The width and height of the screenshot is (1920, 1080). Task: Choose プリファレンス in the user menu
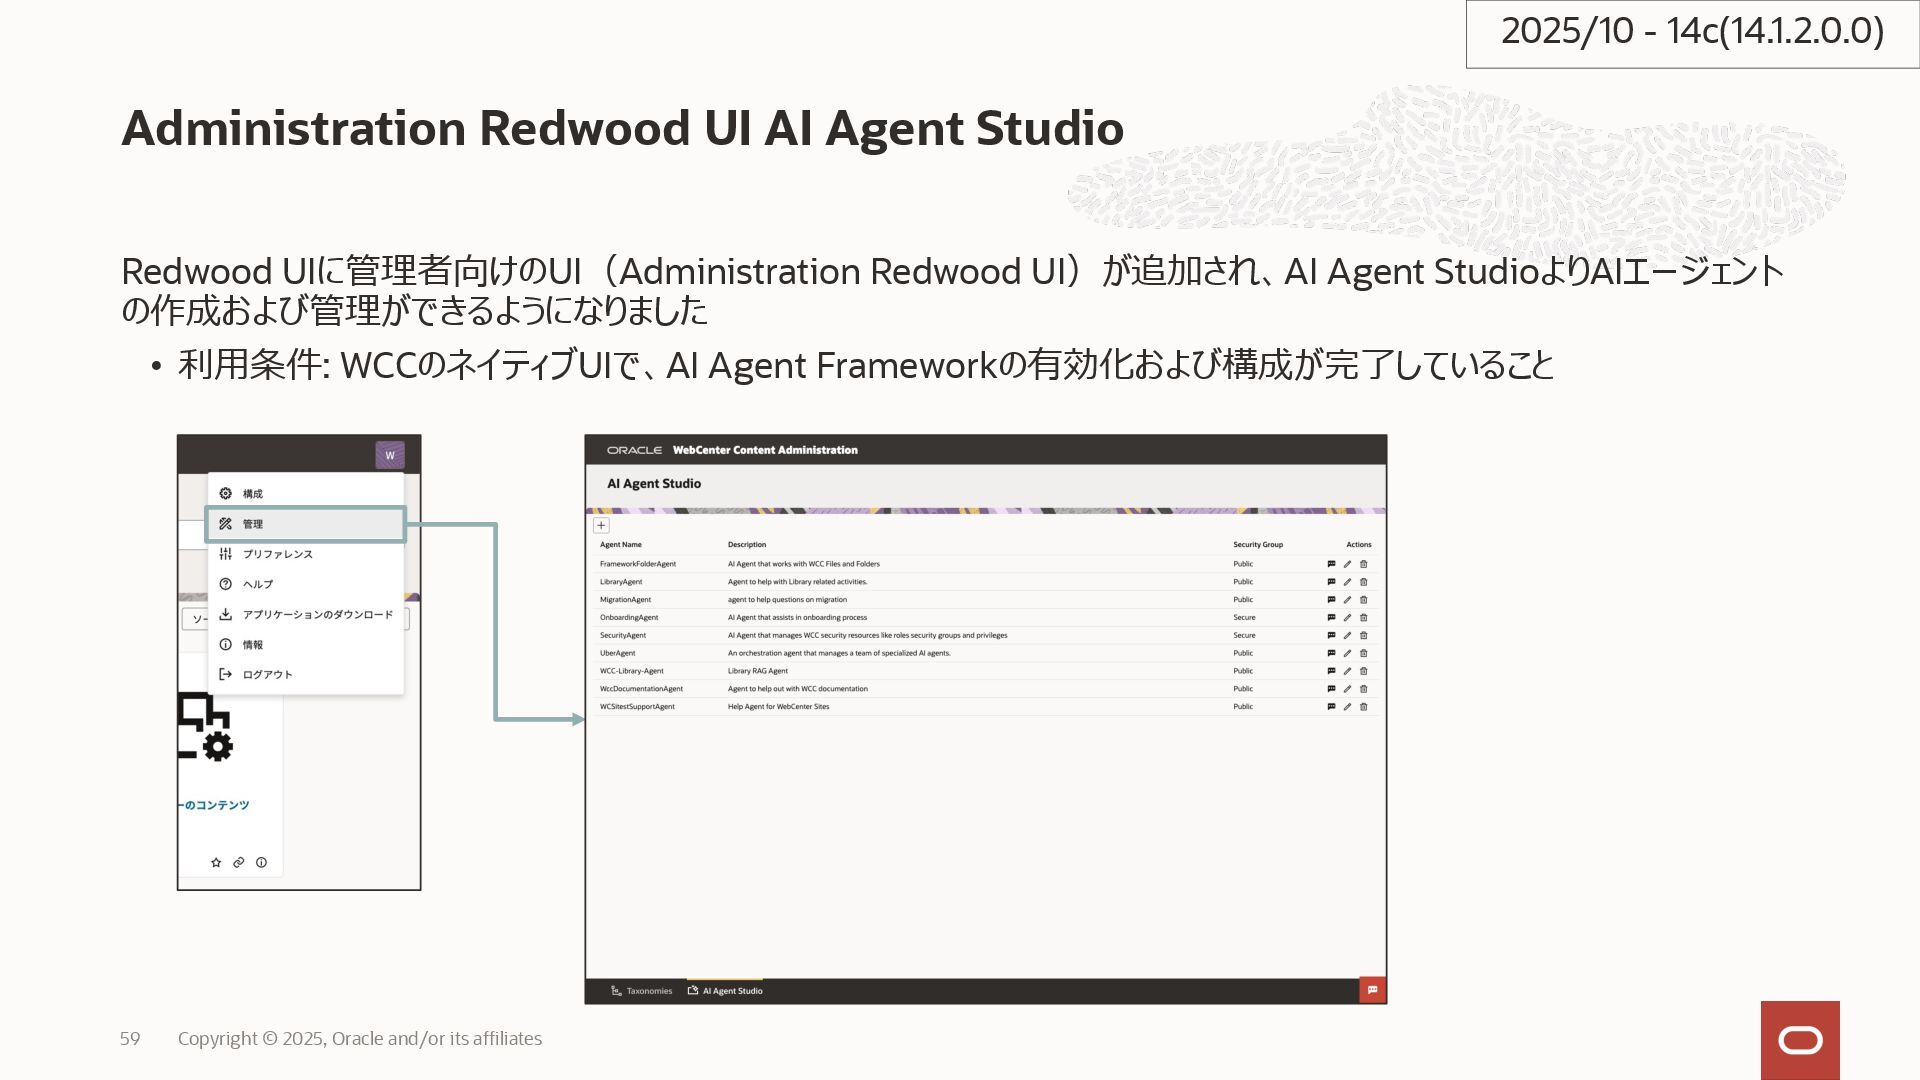[x=277, y=554]
